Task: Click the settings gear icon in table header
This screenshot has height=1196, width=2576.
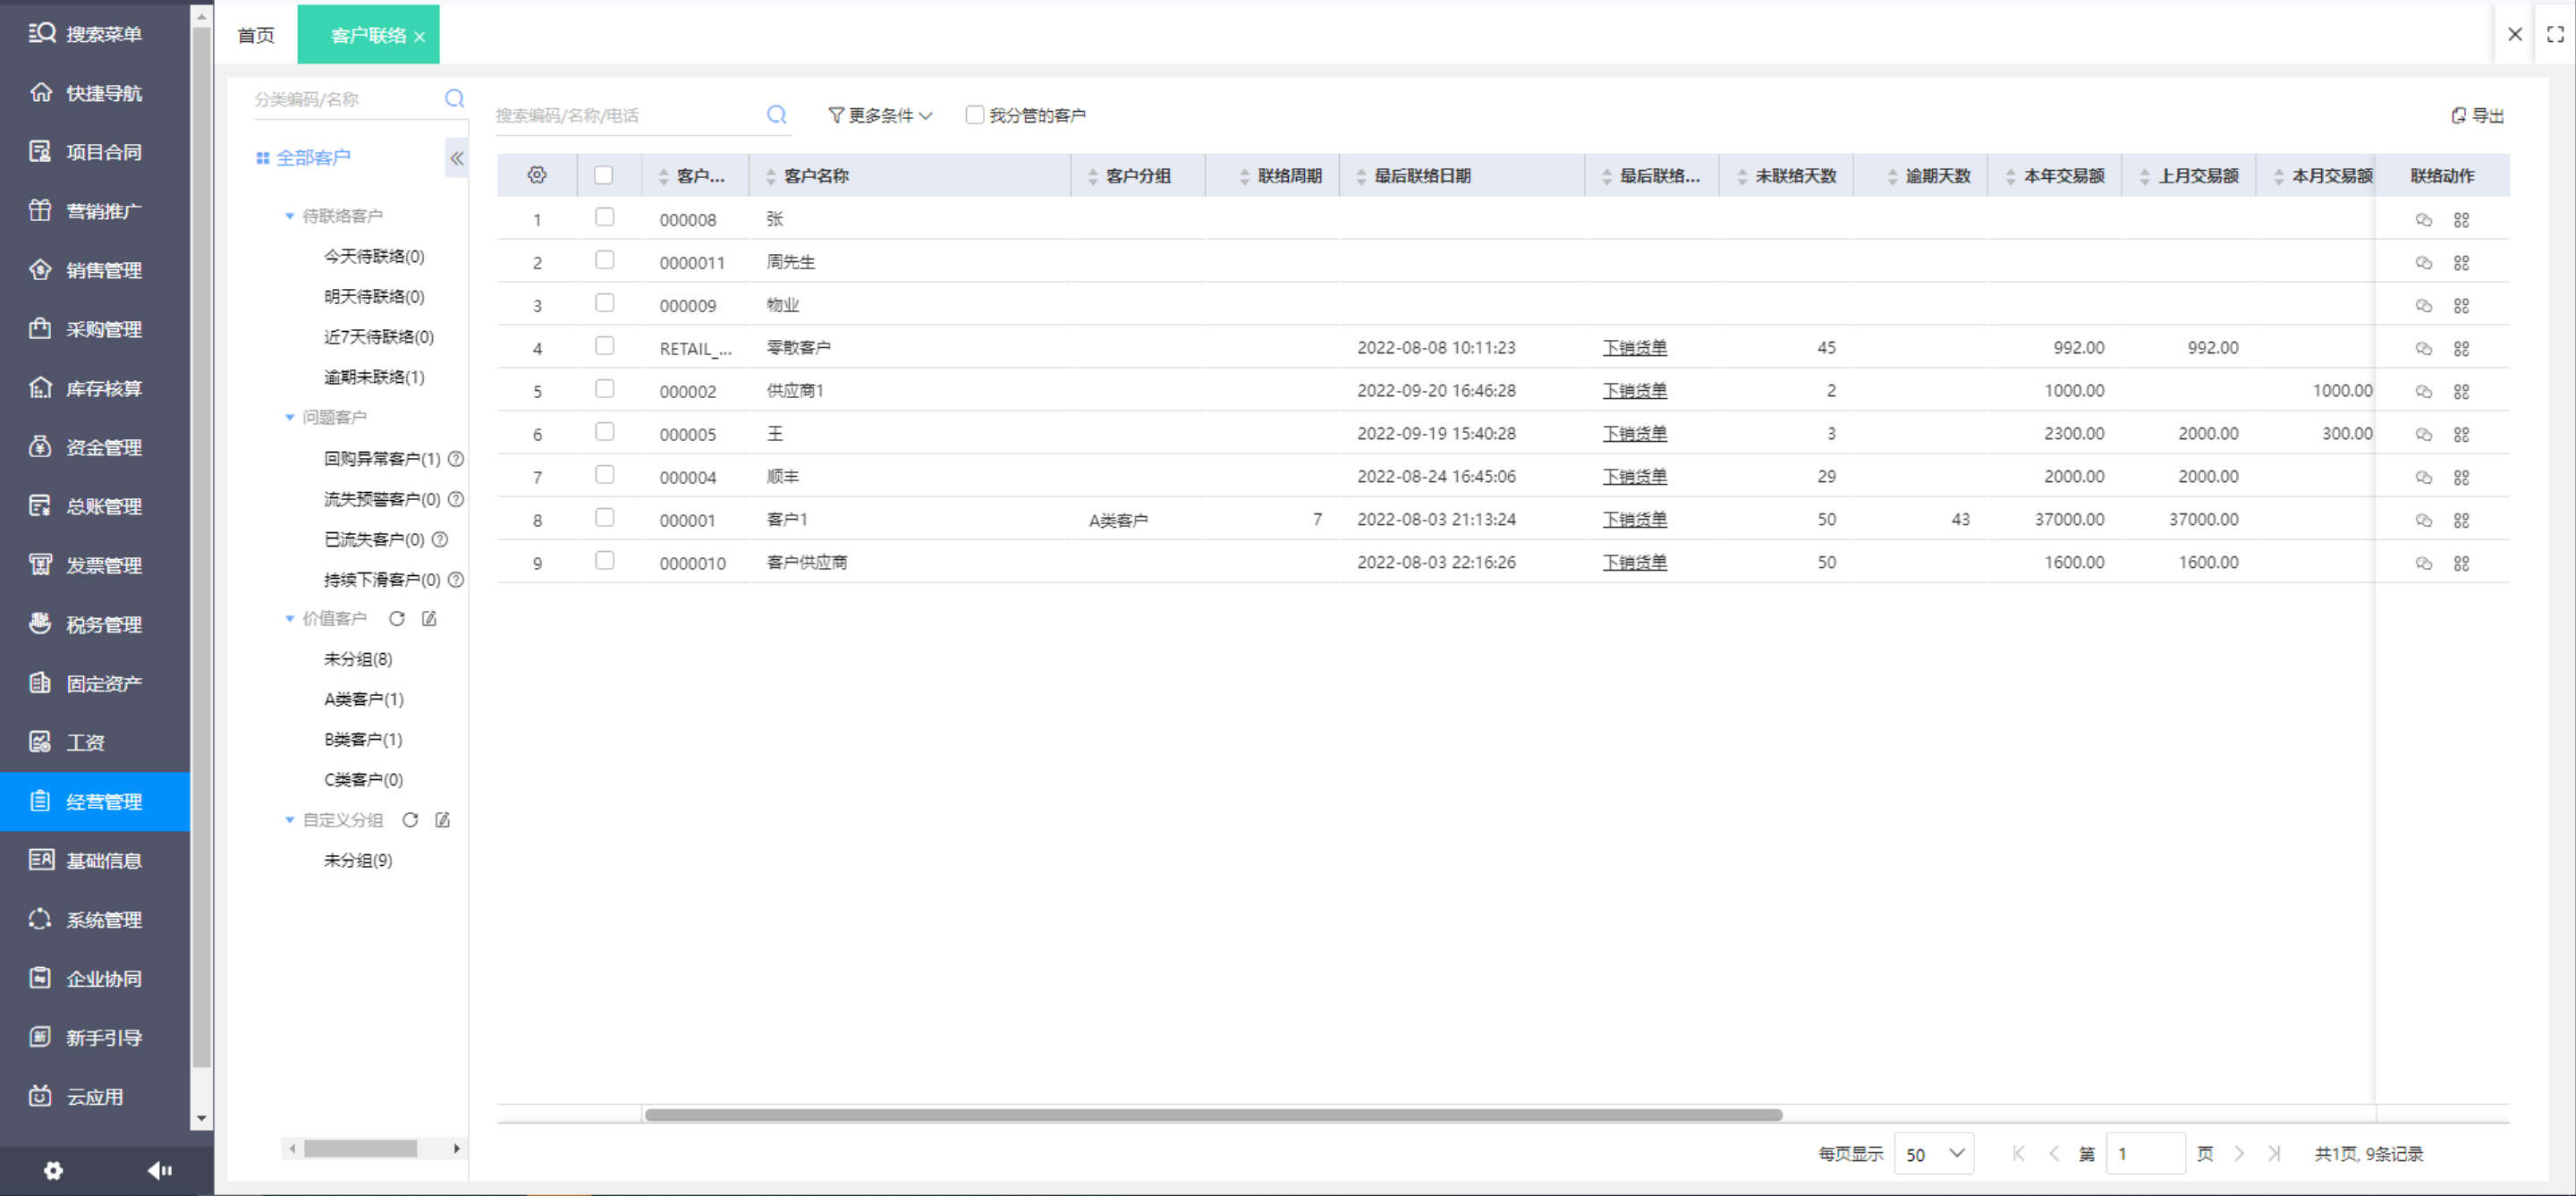Action: [538, 176]
